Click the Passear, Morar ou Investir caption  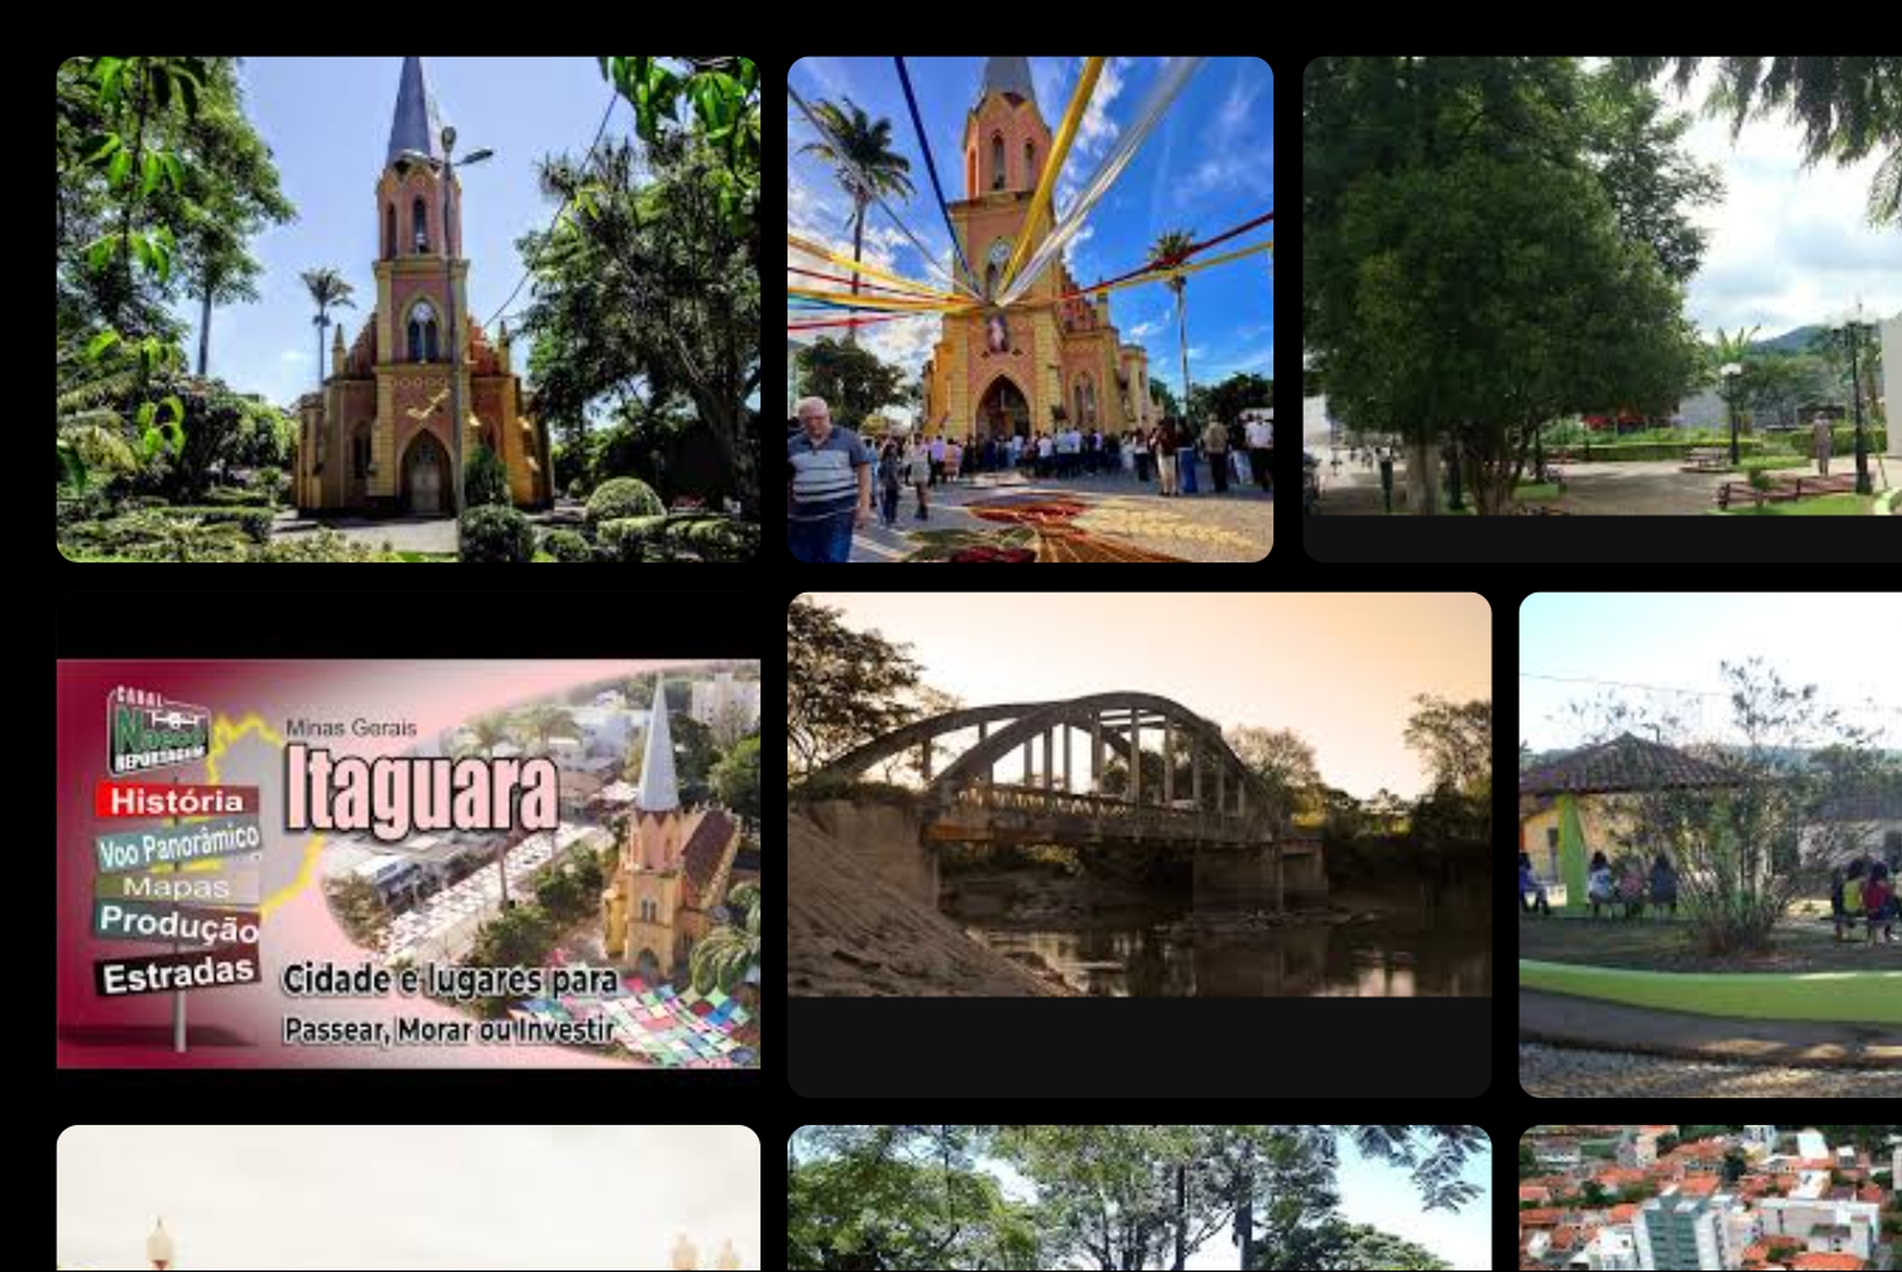click(448, 1029)
